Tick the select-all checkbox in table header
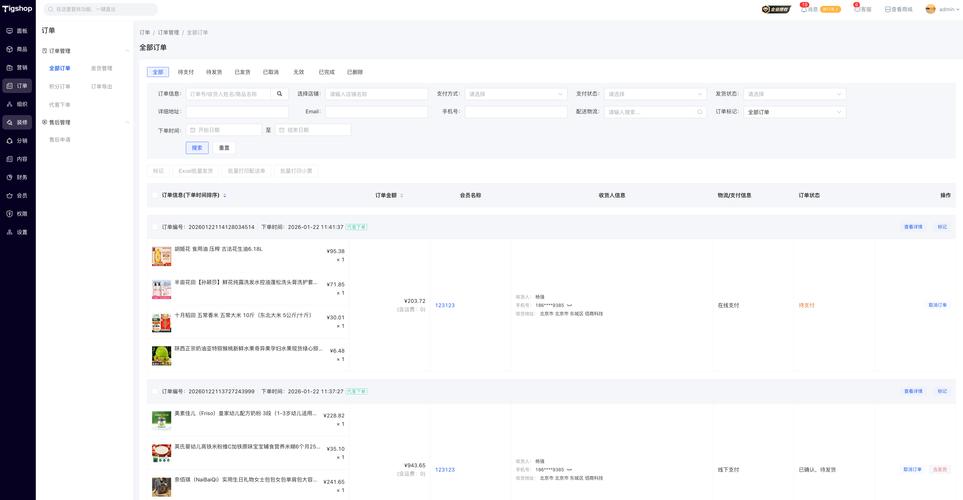This screenshot has height=500, width=963. pyautogui.click(x=155, y=195)
